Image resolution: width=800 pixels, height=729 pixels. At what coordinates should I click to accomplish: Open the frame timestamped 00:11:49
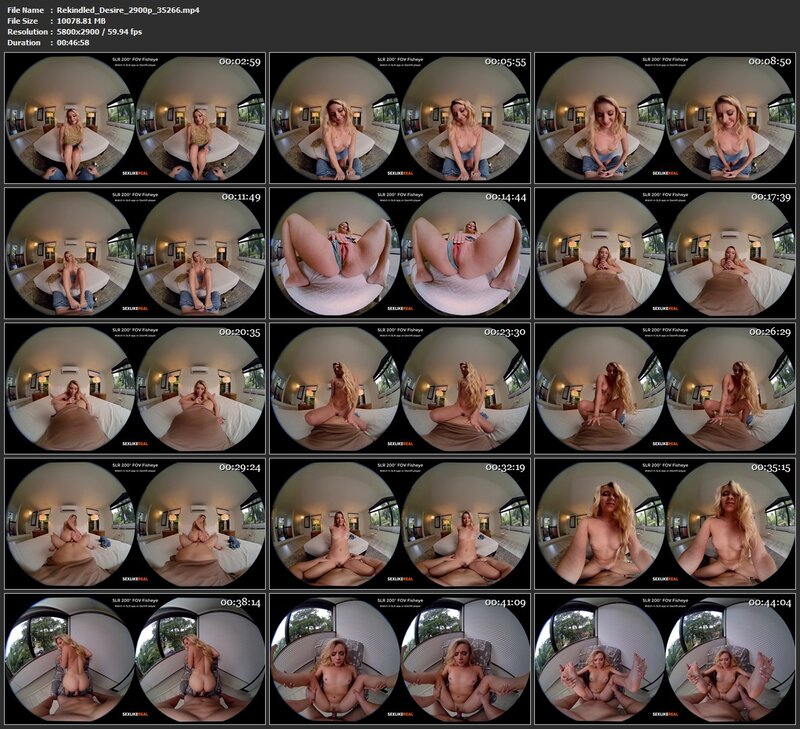coord(135,253)
